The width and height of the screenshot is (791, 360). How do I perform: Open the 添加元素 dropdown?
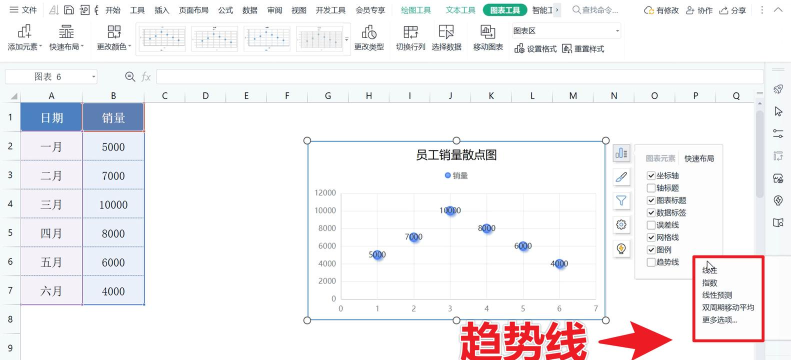[24, 38]
